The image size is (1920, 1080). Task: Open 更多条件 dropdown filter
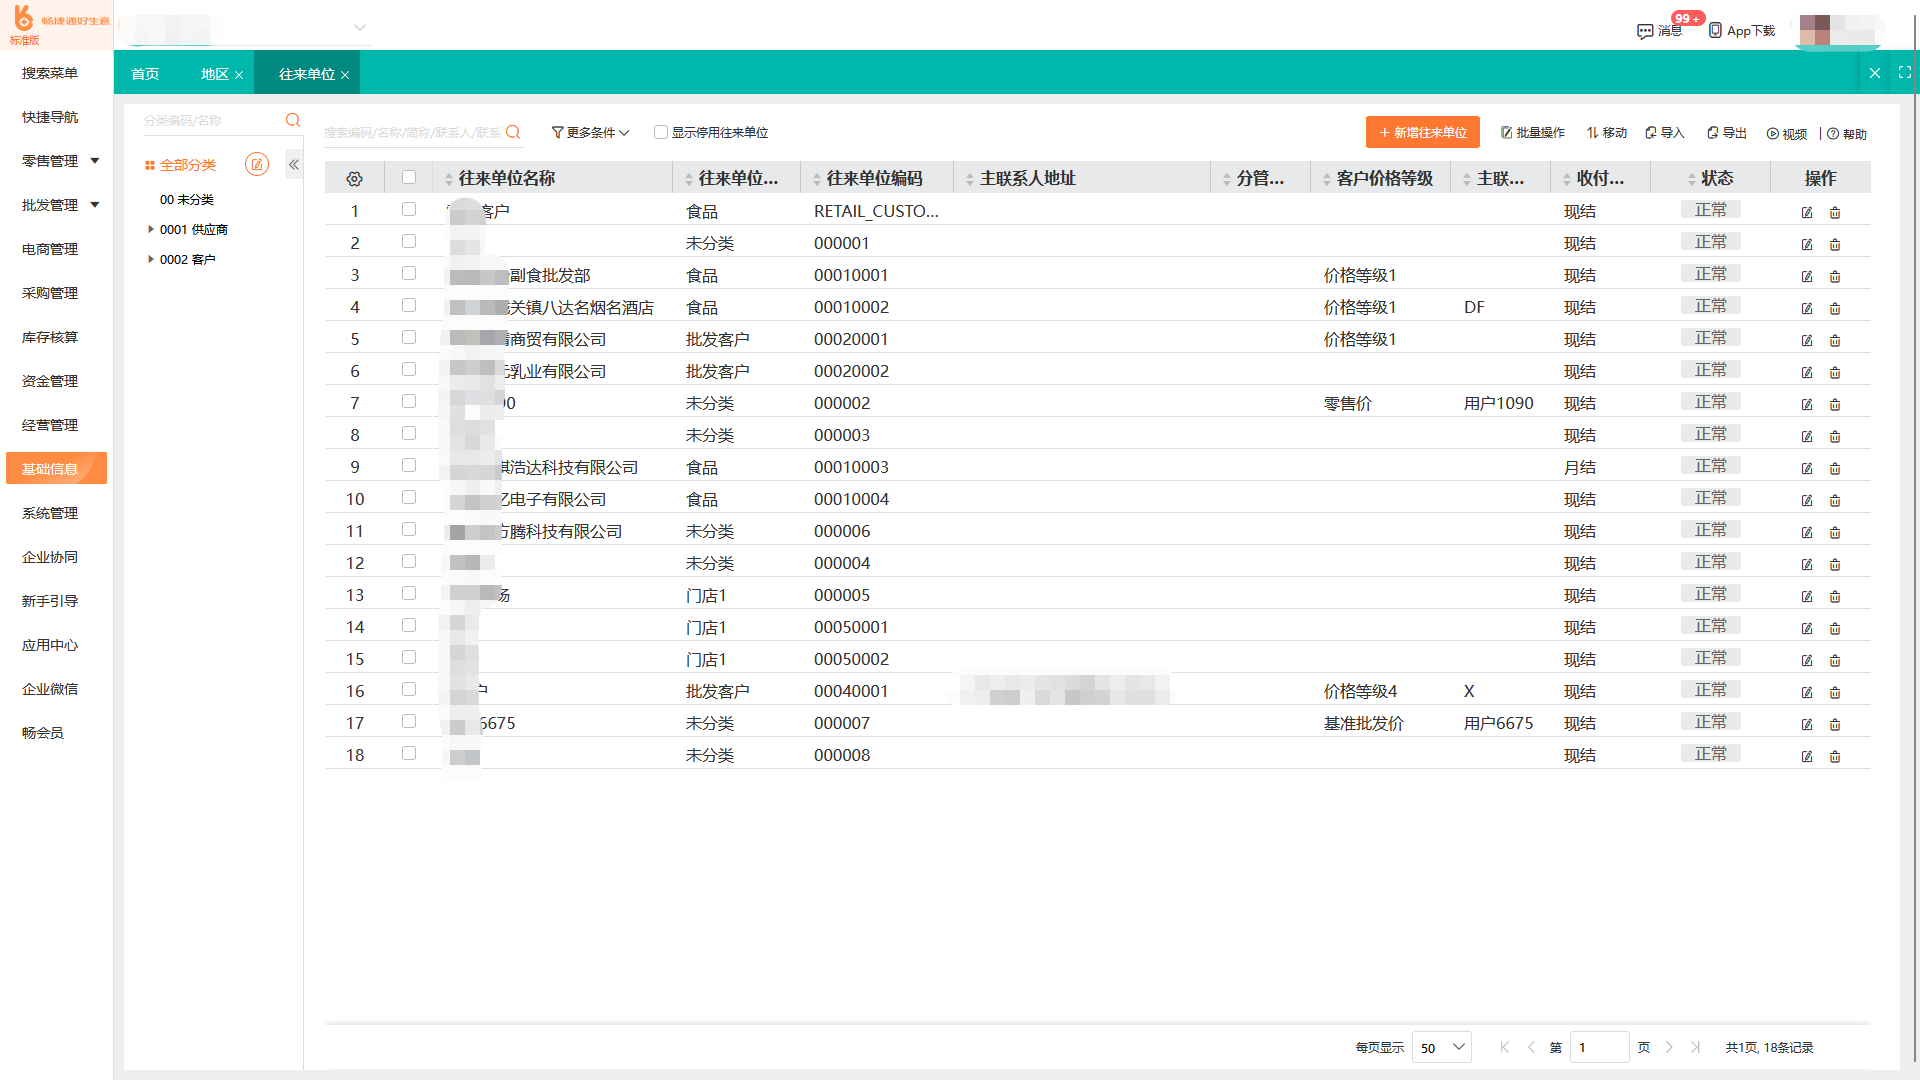coord(592,131)
